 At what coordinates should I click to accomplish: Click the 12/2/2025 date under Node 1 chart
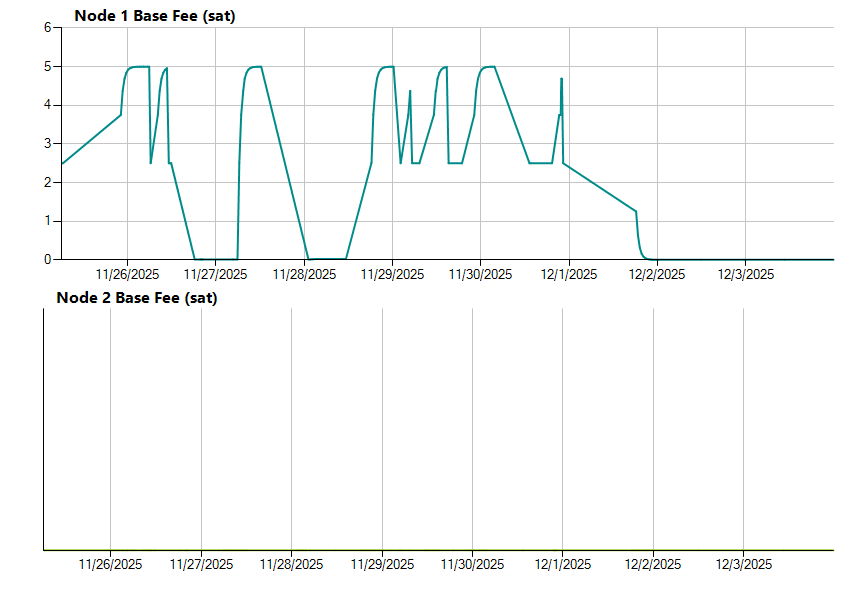coord(657,274)
